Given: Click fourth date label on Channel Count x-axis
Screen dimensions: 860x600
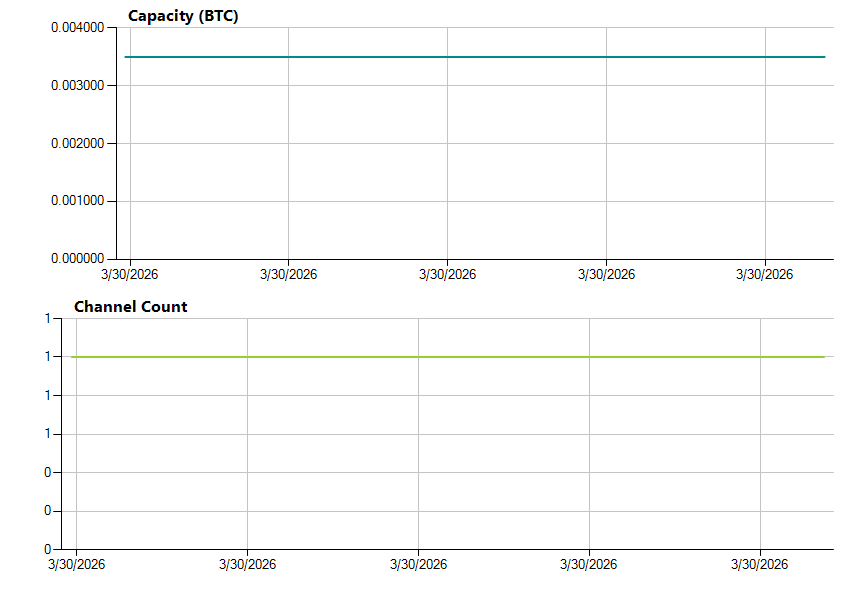Looking at the screenshot, I should 589,565.
